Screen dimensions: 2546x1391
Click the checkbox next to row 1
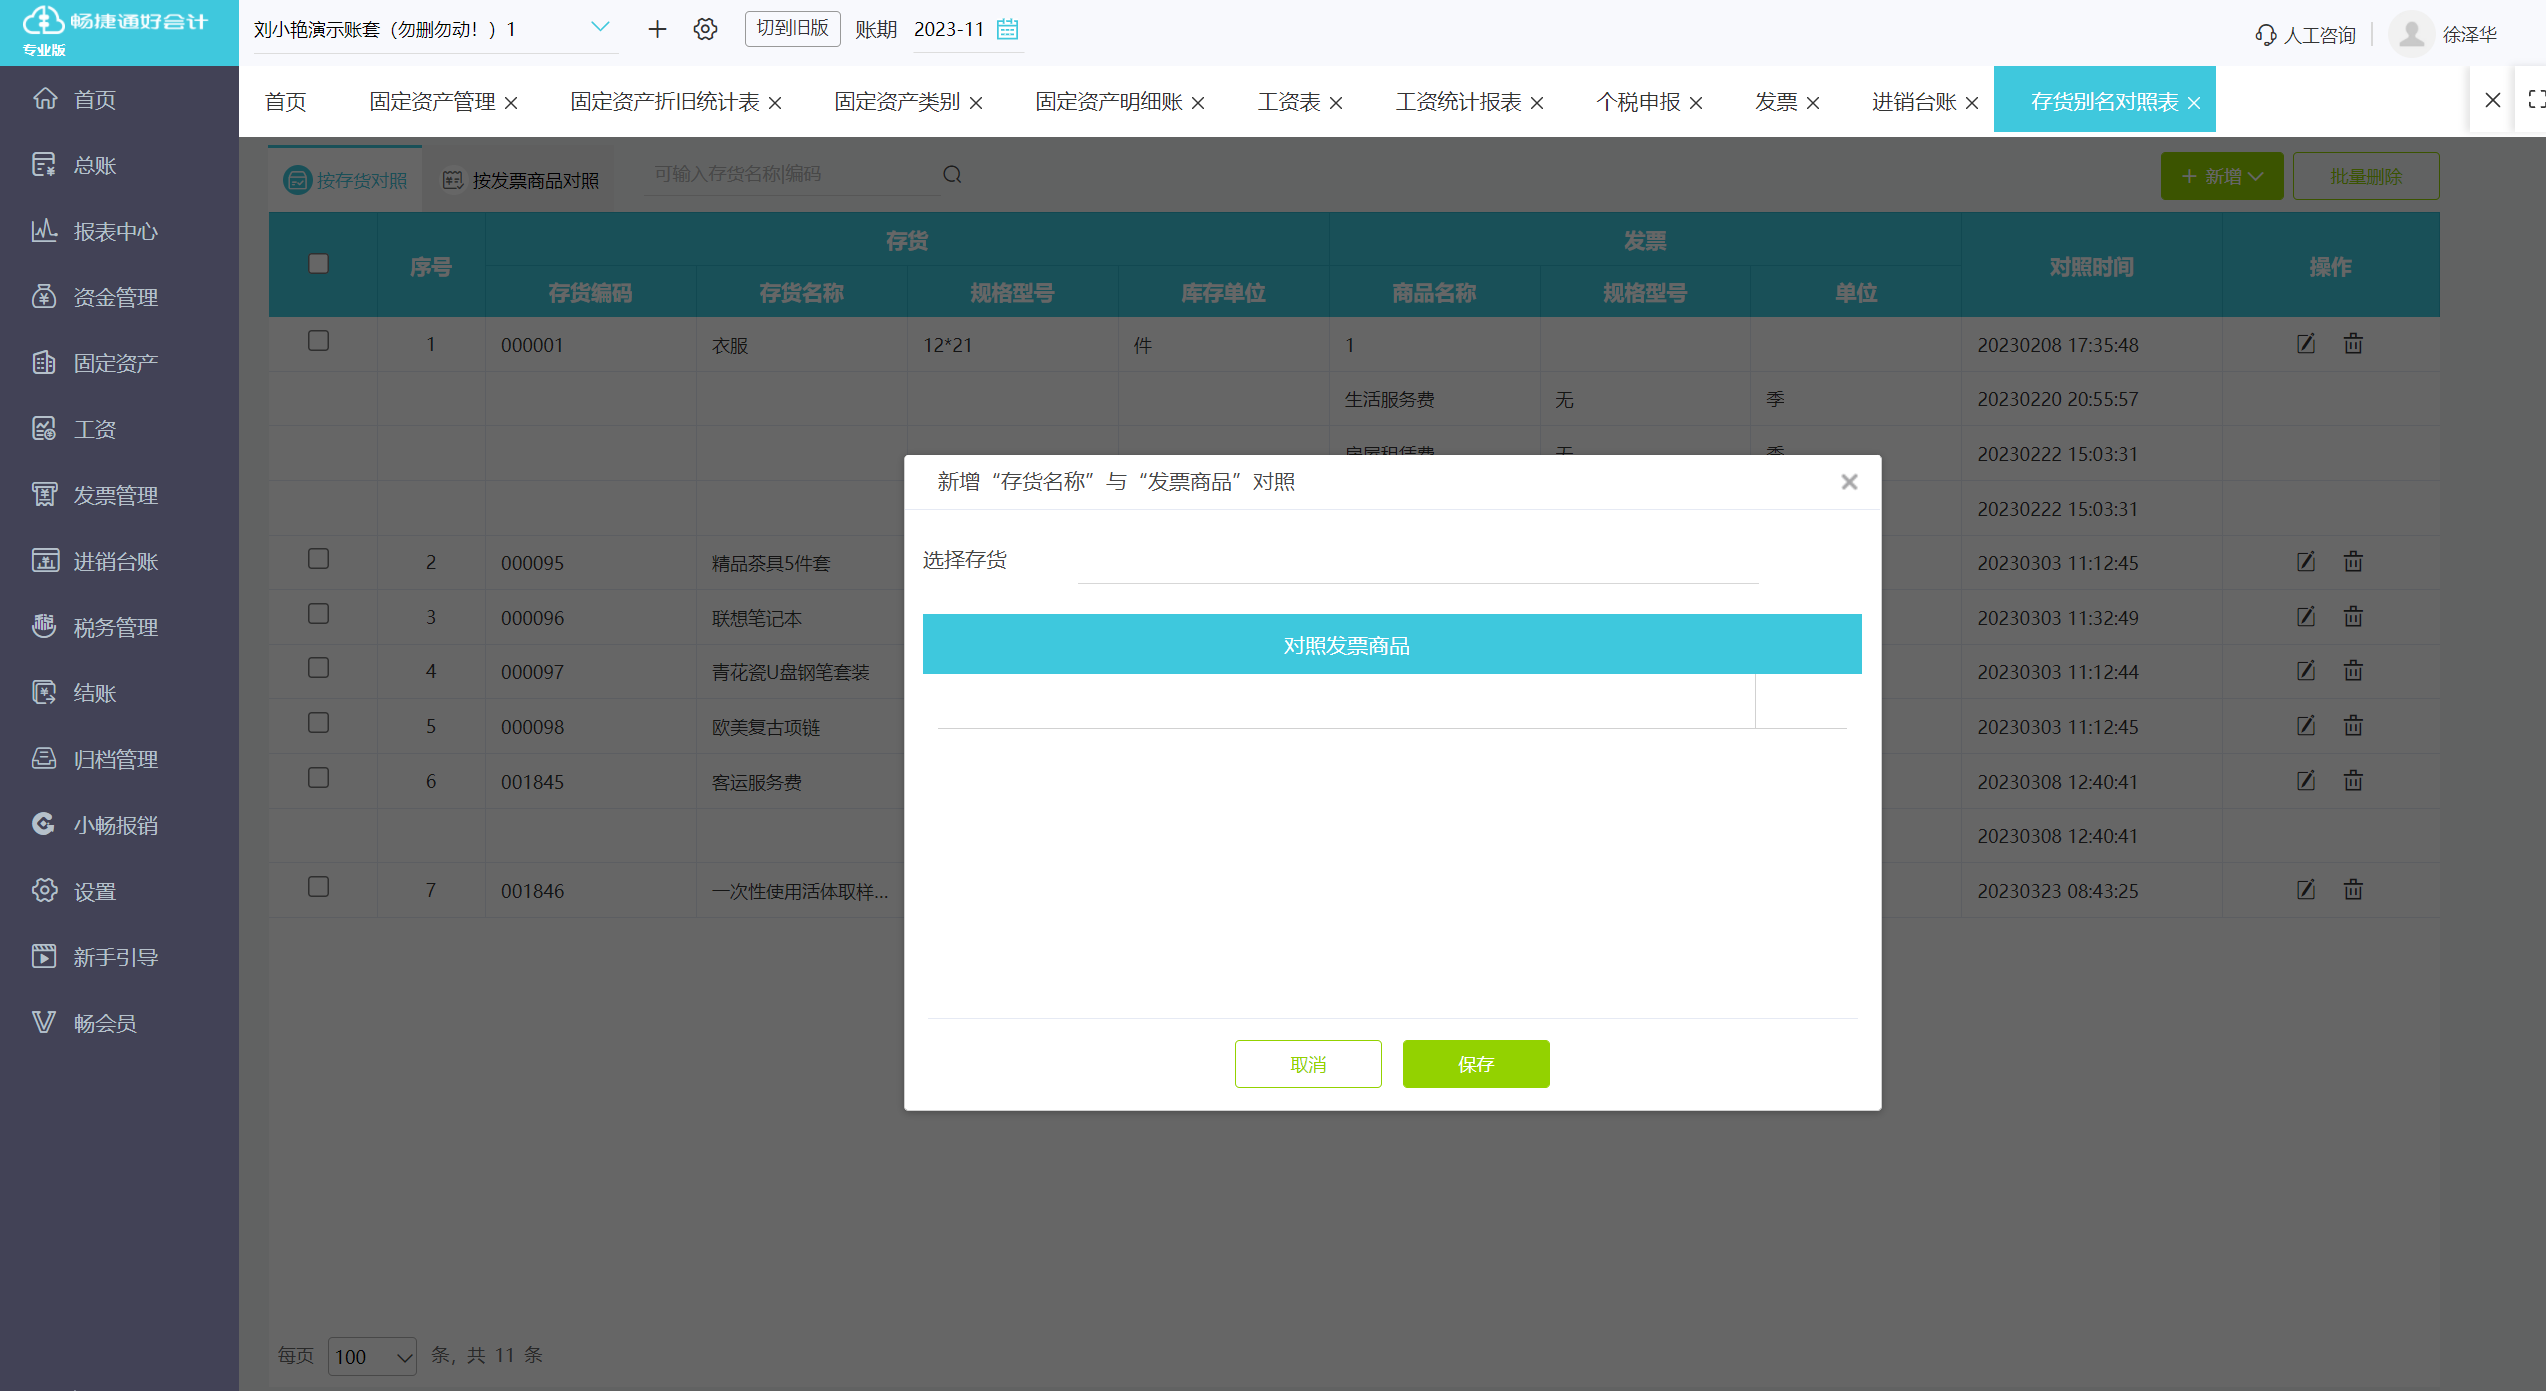pyautogui.click(x=317, y=341)
